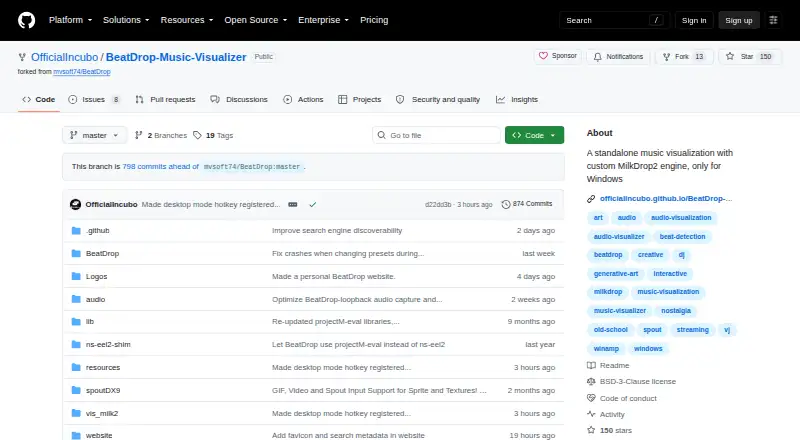Select the vj topic tag
Image resolution: width=800 pixels, height=440 pixels.
pyautogui.click(x=727, y=330)
